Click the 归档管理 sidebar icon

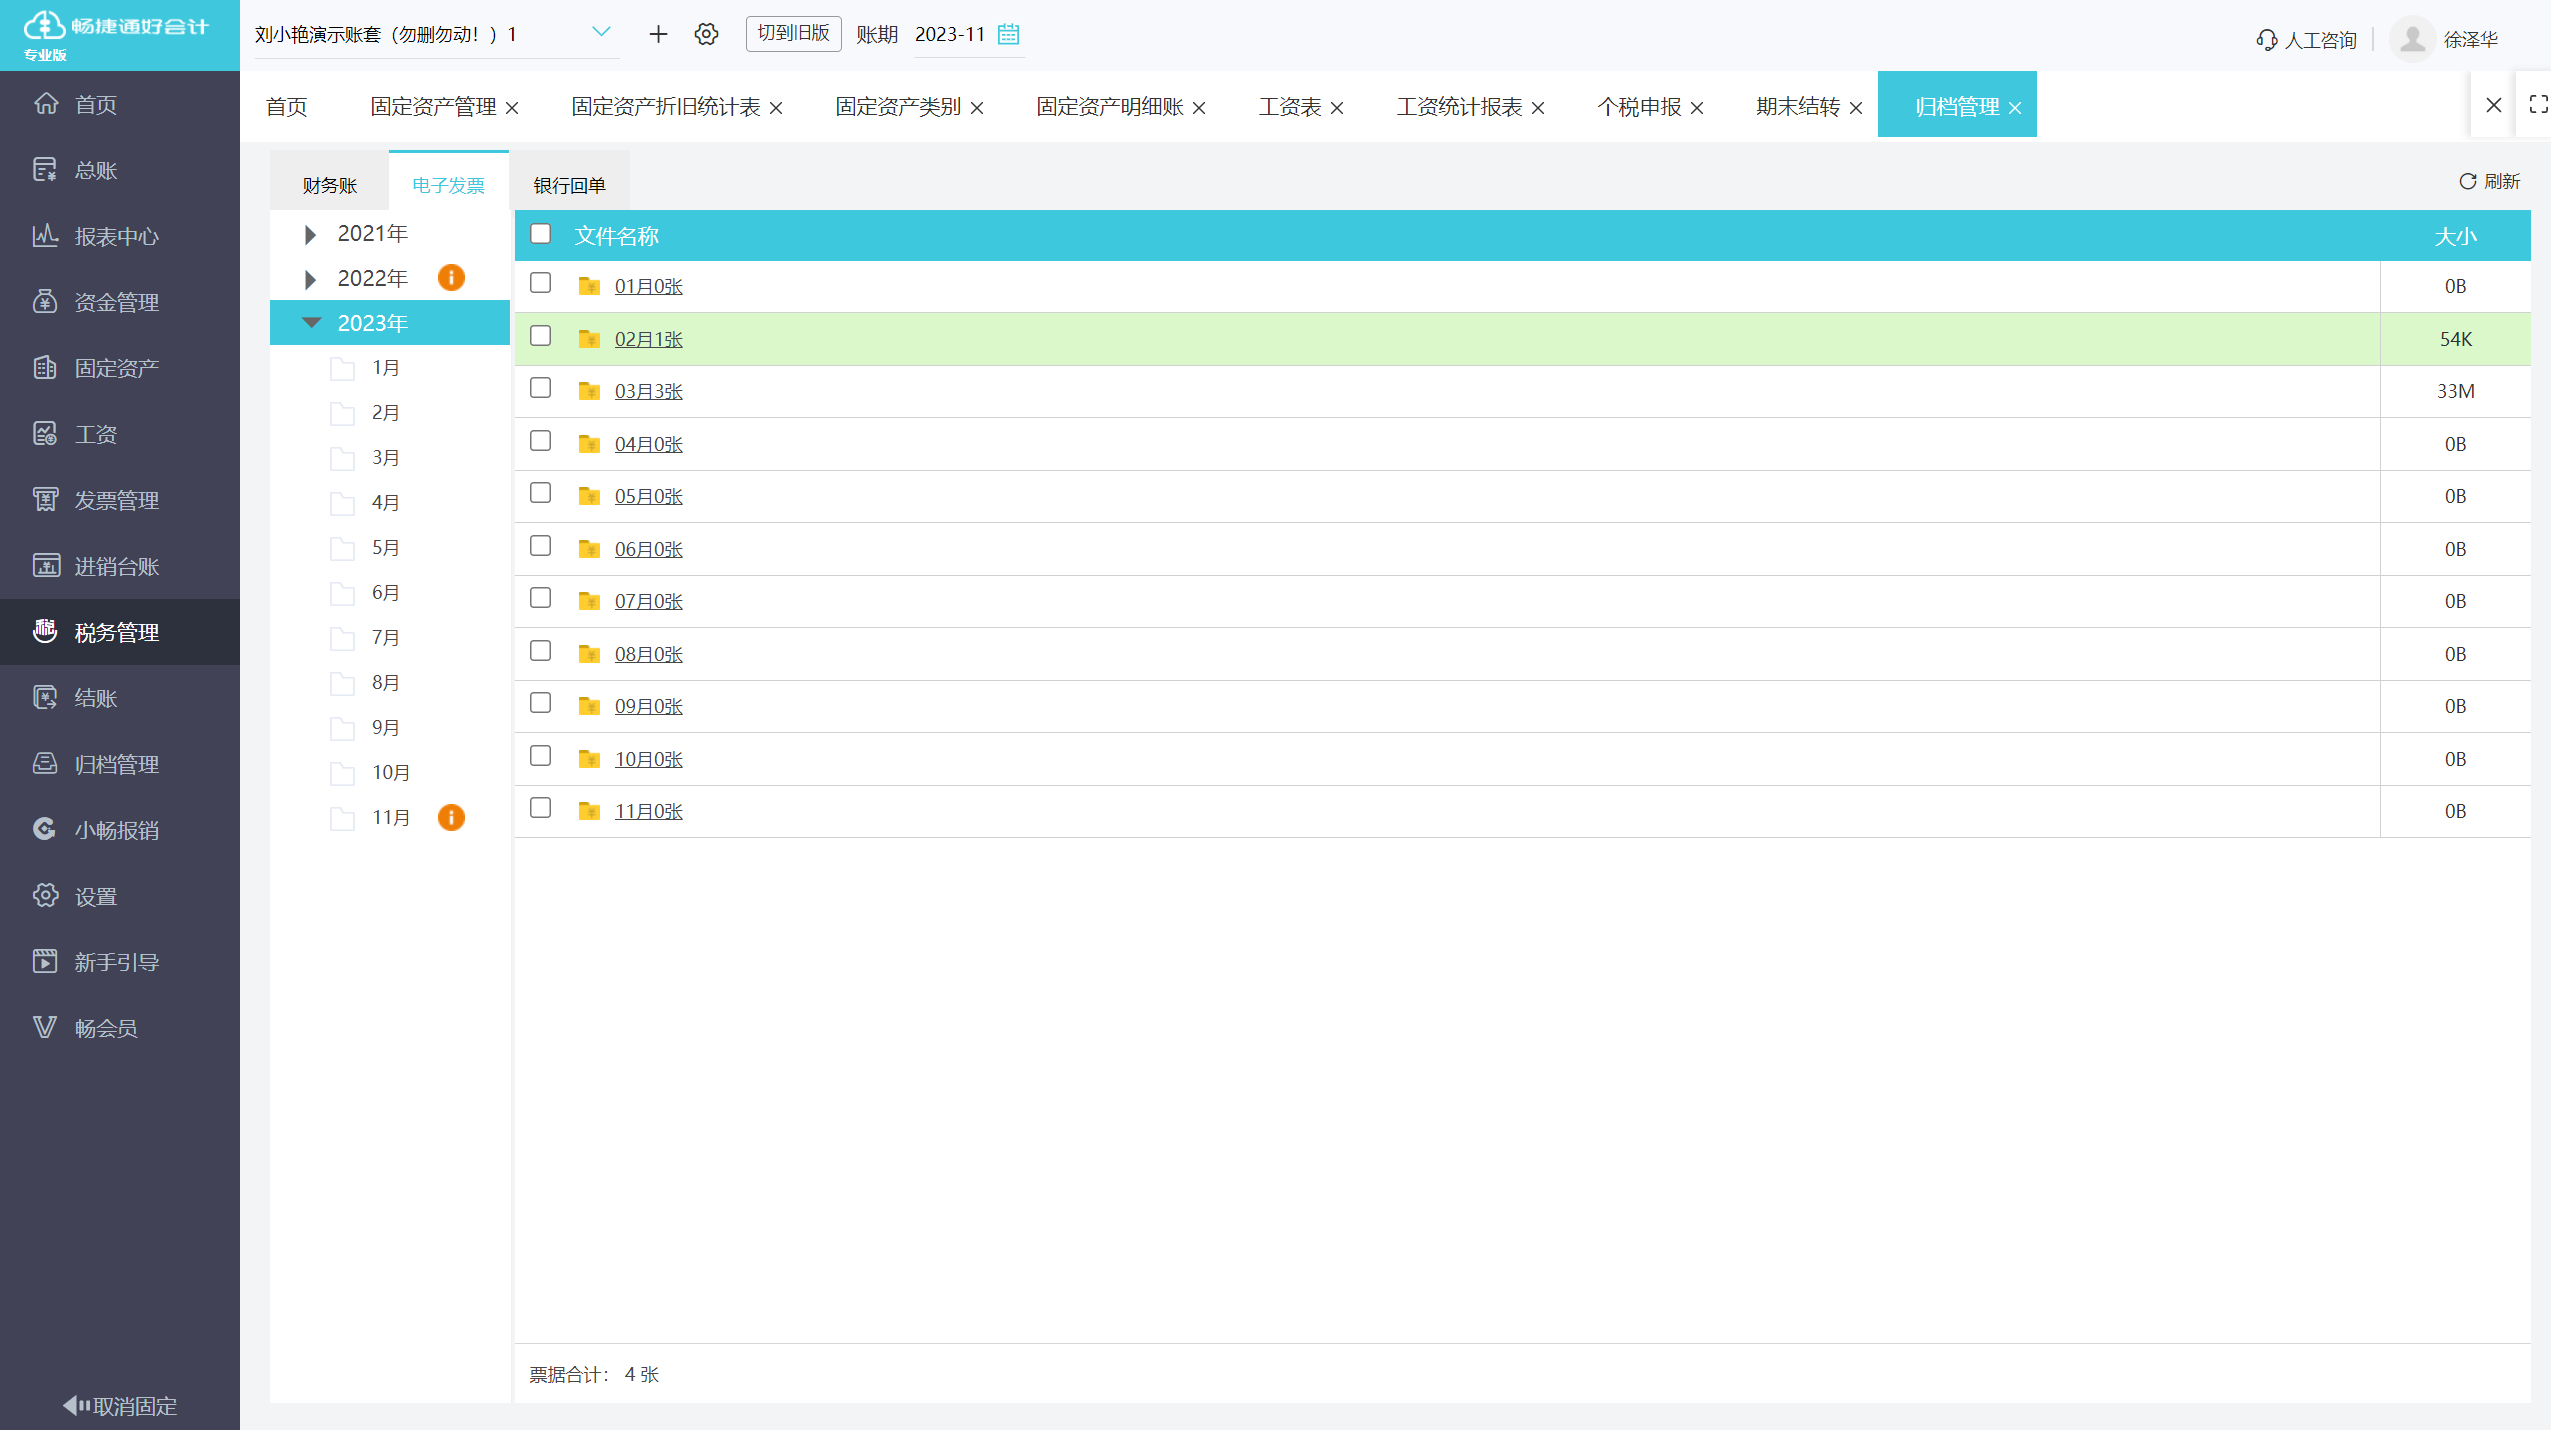[44, 762]
